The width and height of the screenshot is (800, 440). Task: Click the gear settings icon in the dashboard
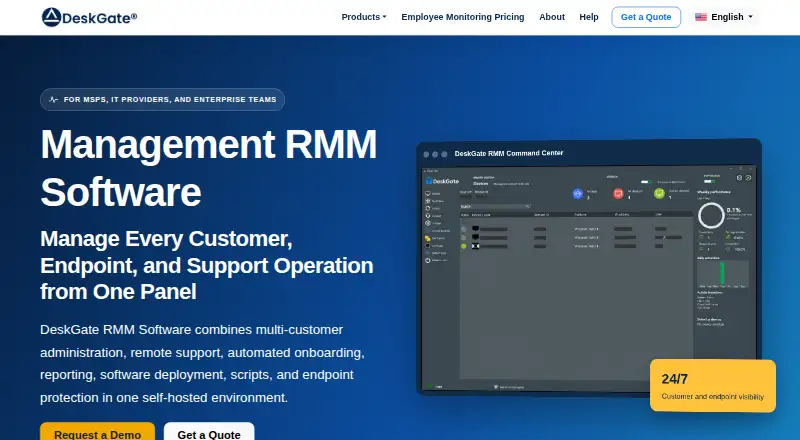pos(739,178)
